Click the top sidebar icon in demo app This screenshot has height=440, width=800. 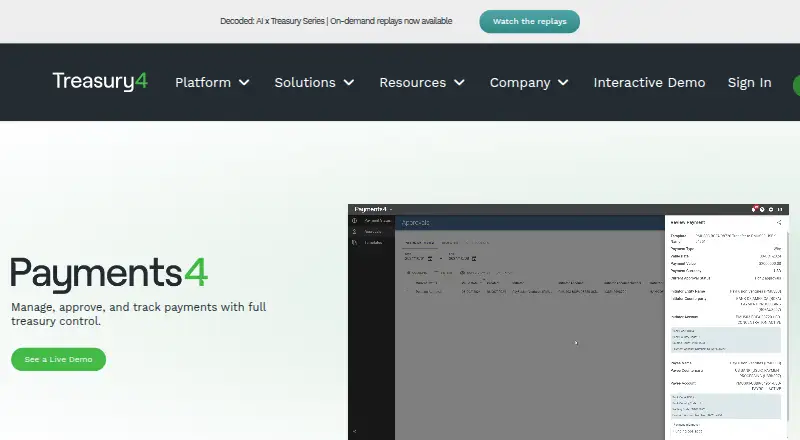355,221
